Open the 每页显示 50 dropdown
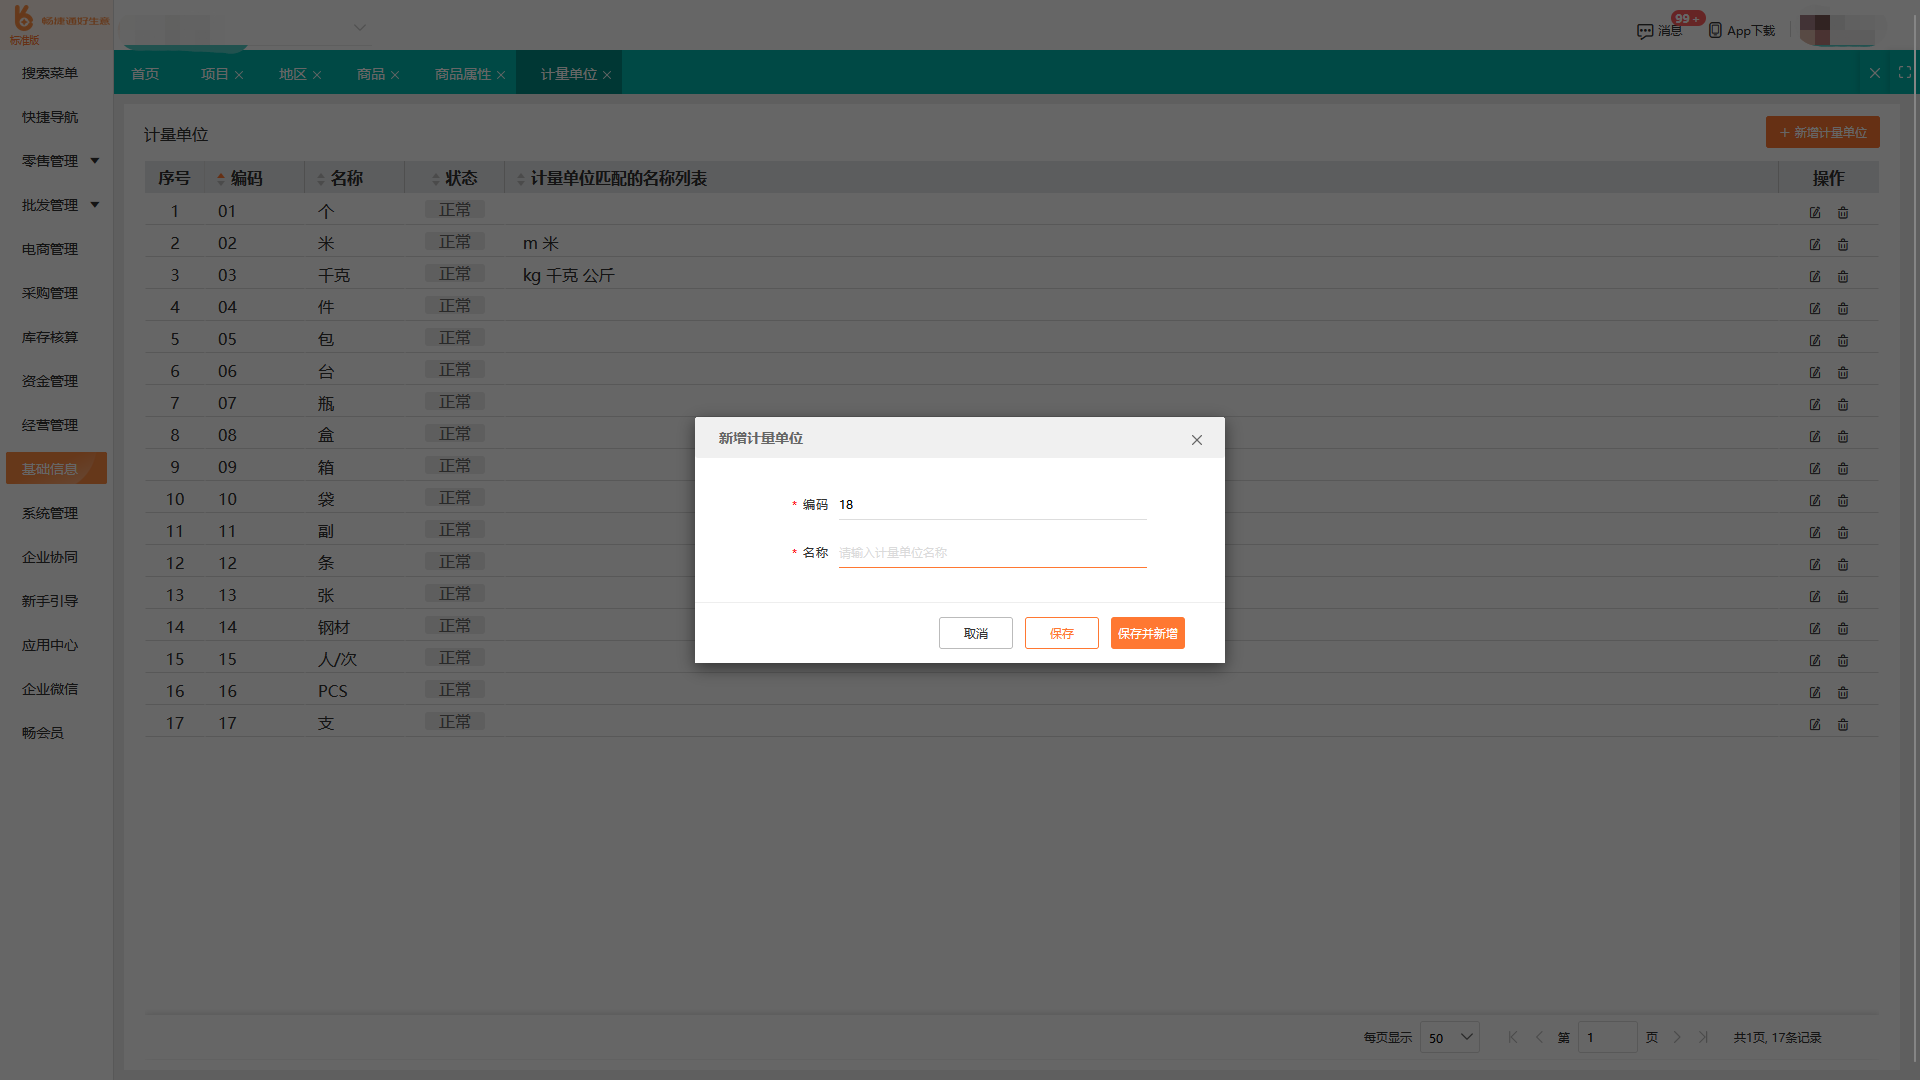This screenshot has height=1080, width=1920. click(1449, 1036)
